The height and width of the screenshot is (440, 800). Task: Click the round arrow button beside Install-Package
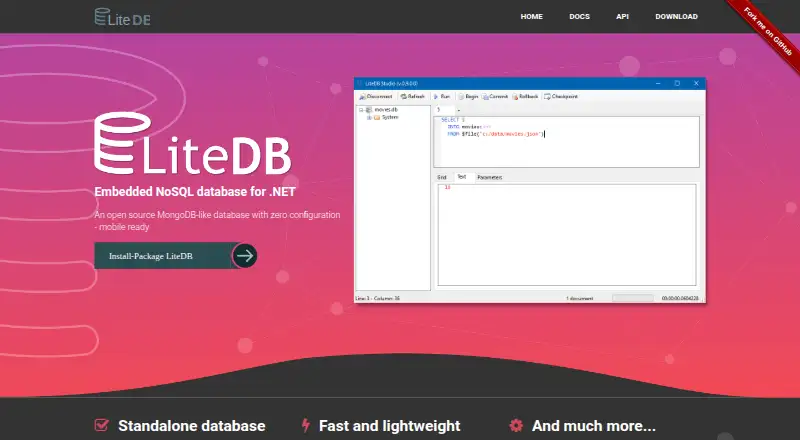click(x=244, y=256)
